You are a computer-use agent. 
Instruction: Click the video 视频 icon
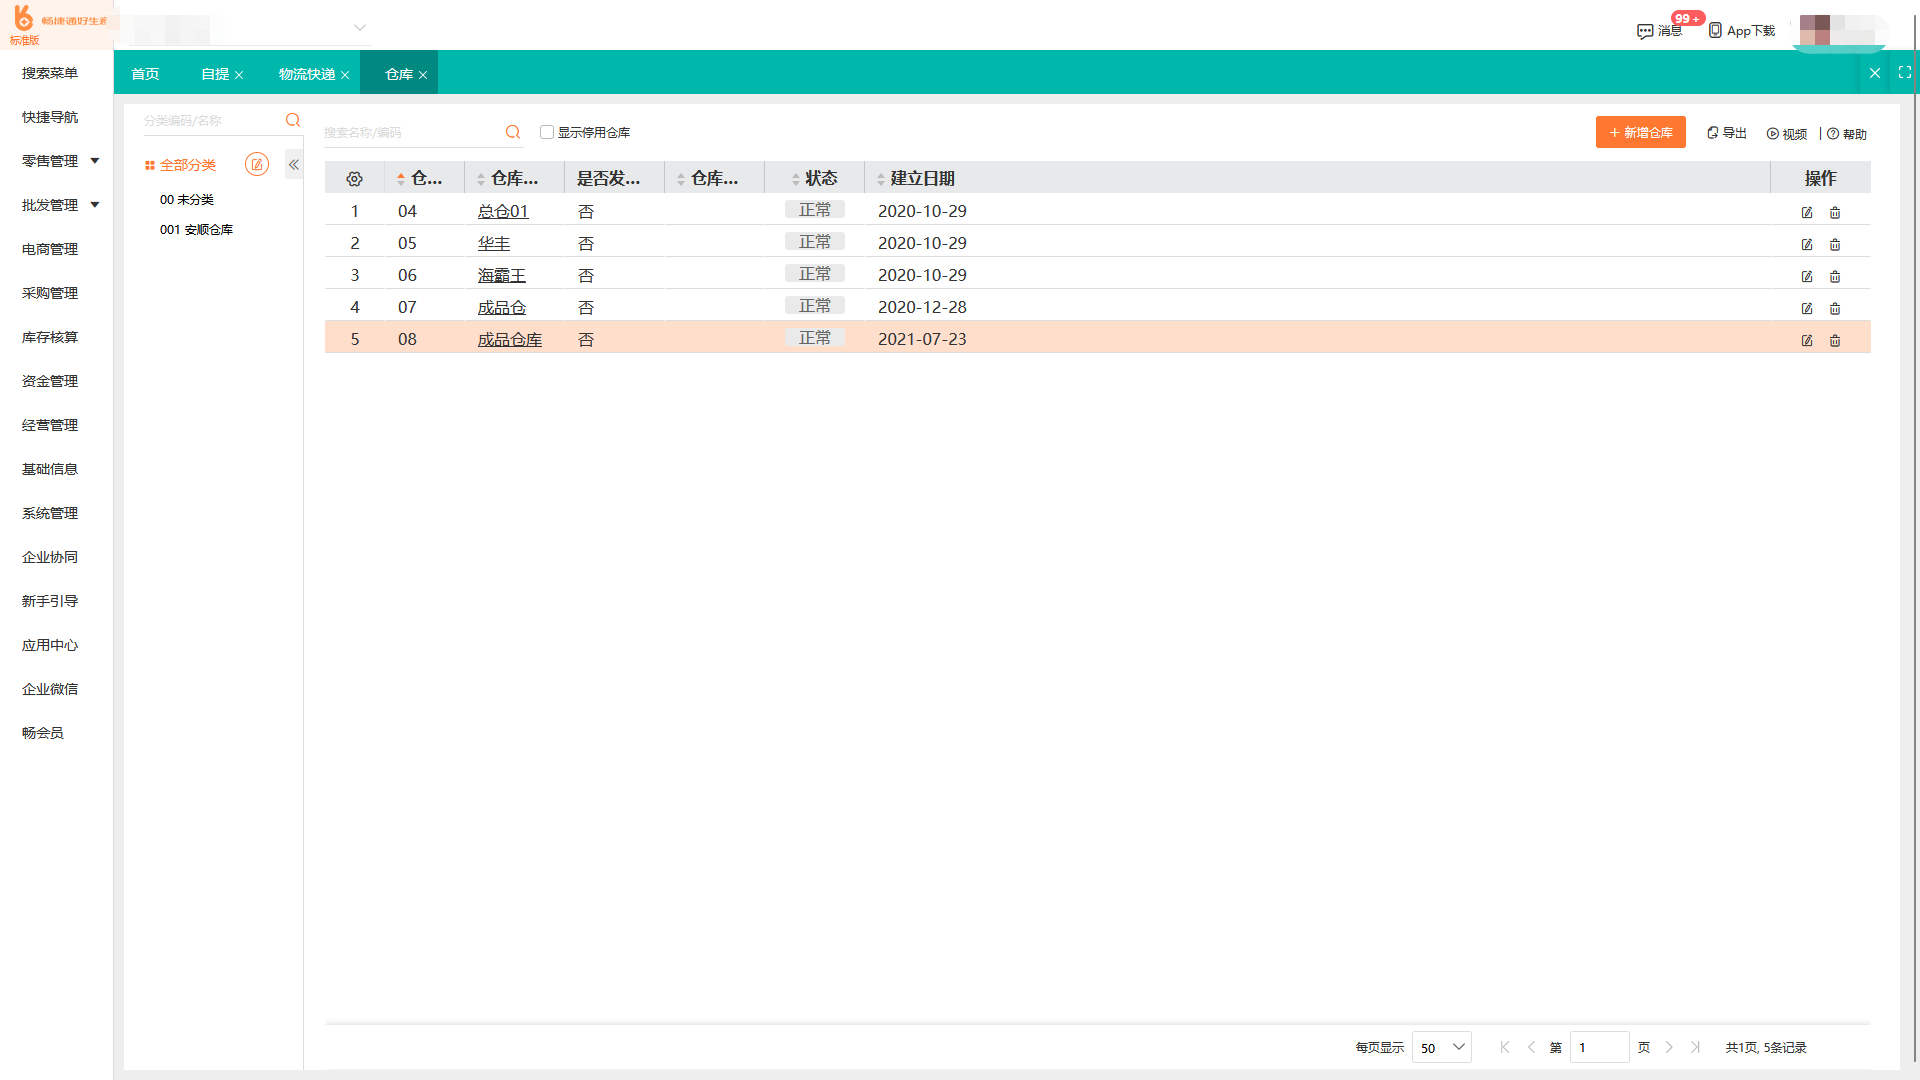tap(1787, 131)
